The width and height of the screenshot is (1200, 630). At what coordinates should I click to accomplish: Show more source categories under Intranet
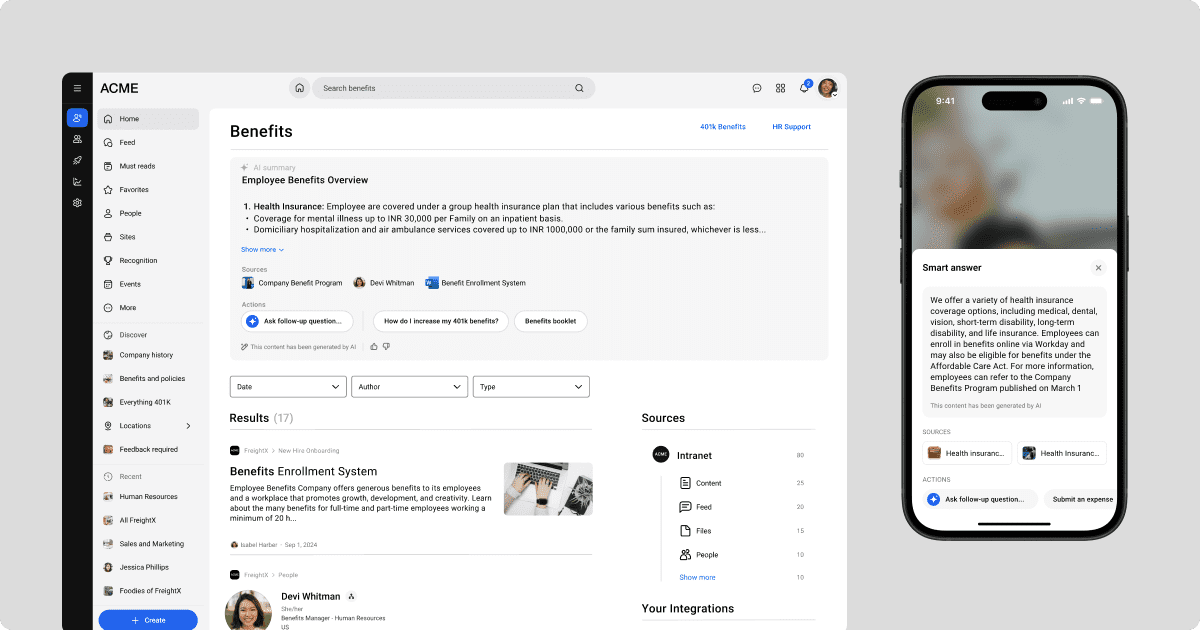tap(696, 577)
